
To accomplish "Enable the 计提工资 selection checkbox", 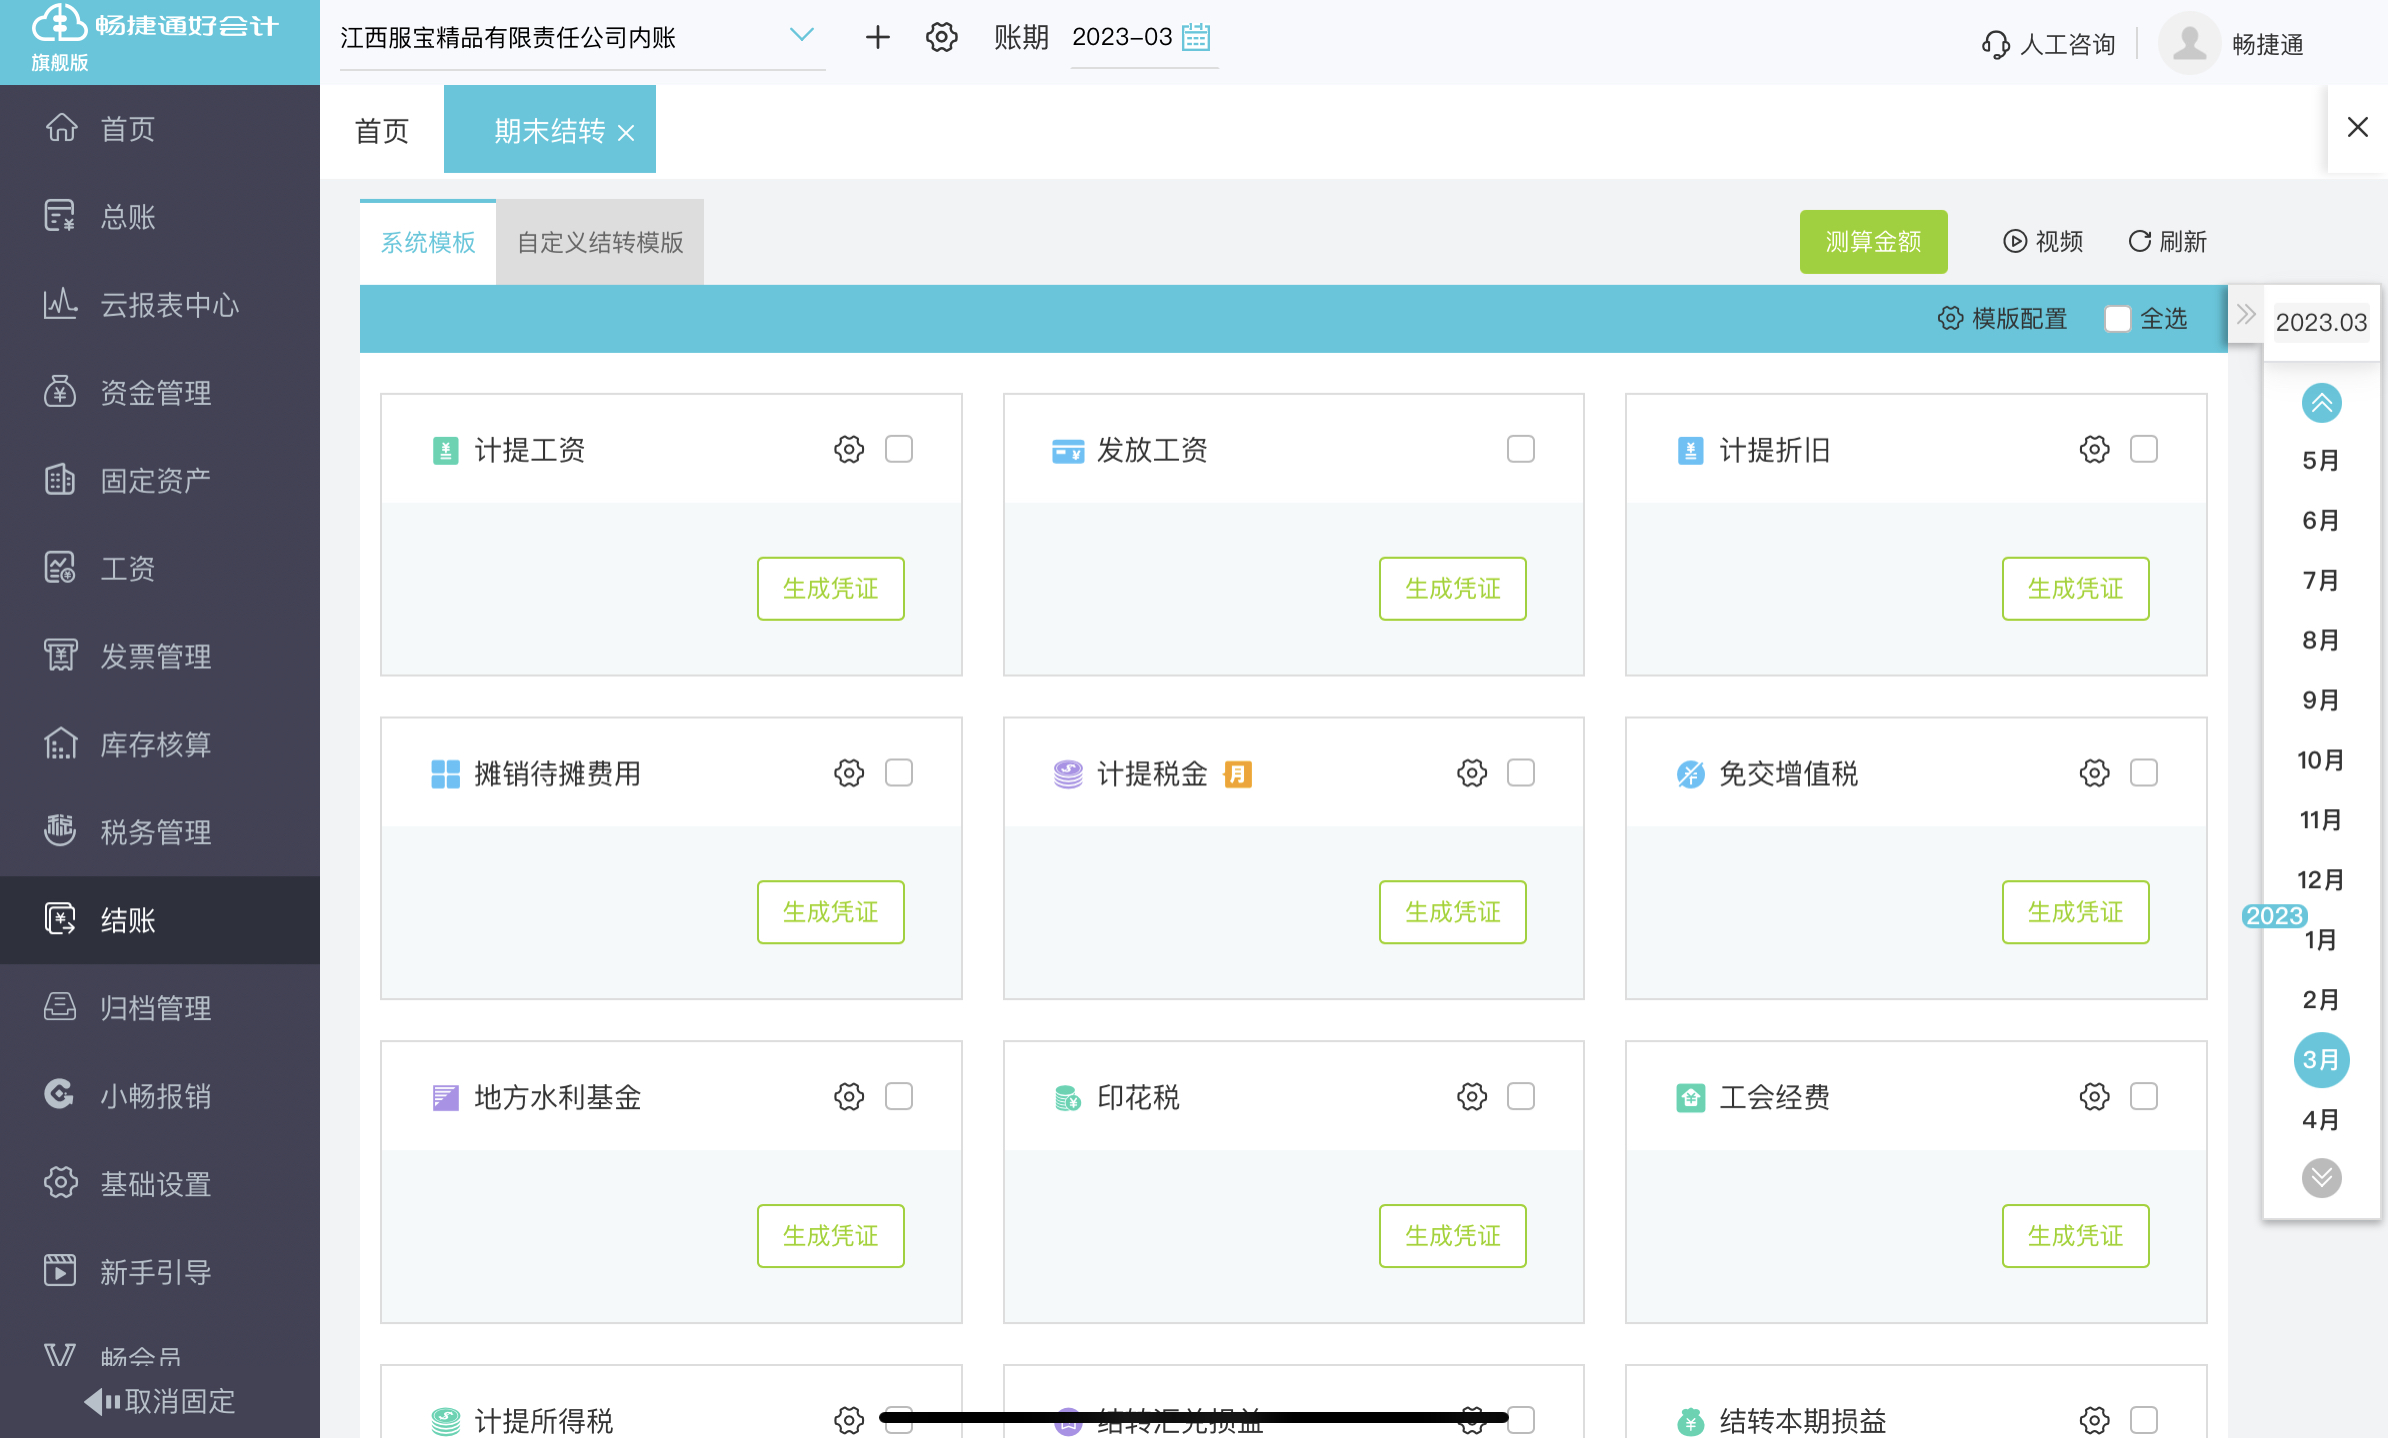I will coord(899,449).
